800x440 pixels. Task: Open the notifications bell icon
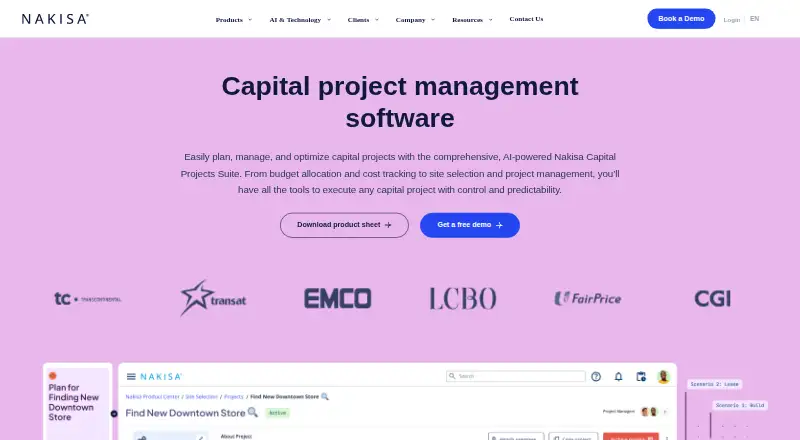pyautogui.click(x=618, y=377)
